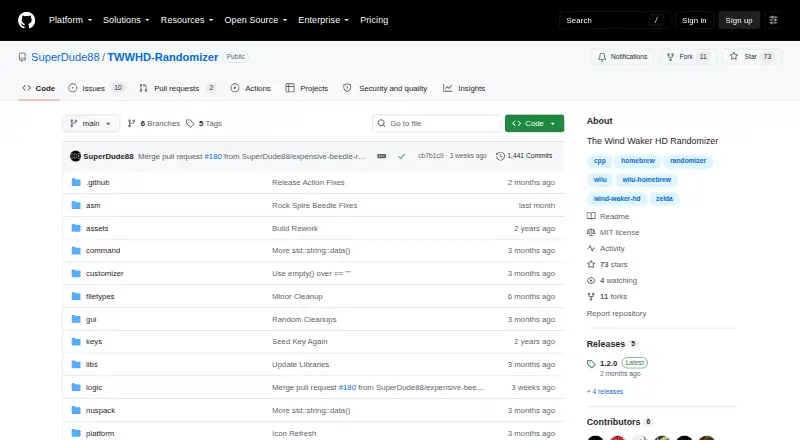Image resolution: width=800 pixels, height=440 pixels.
Task: View the 1,441 Commits history
Action: pos(524,156)
